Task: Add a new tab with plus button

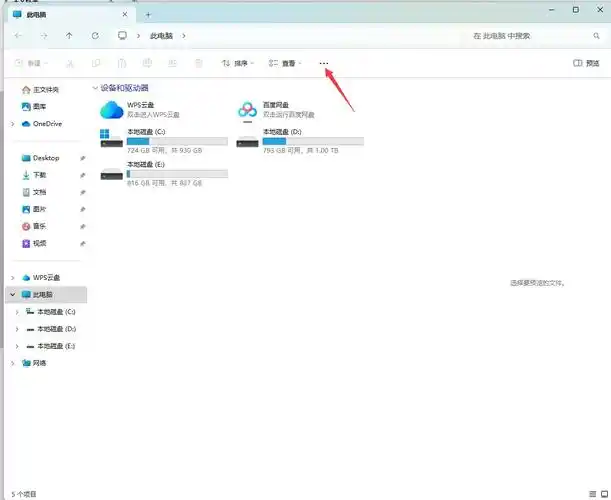Action: pos(148,14)
